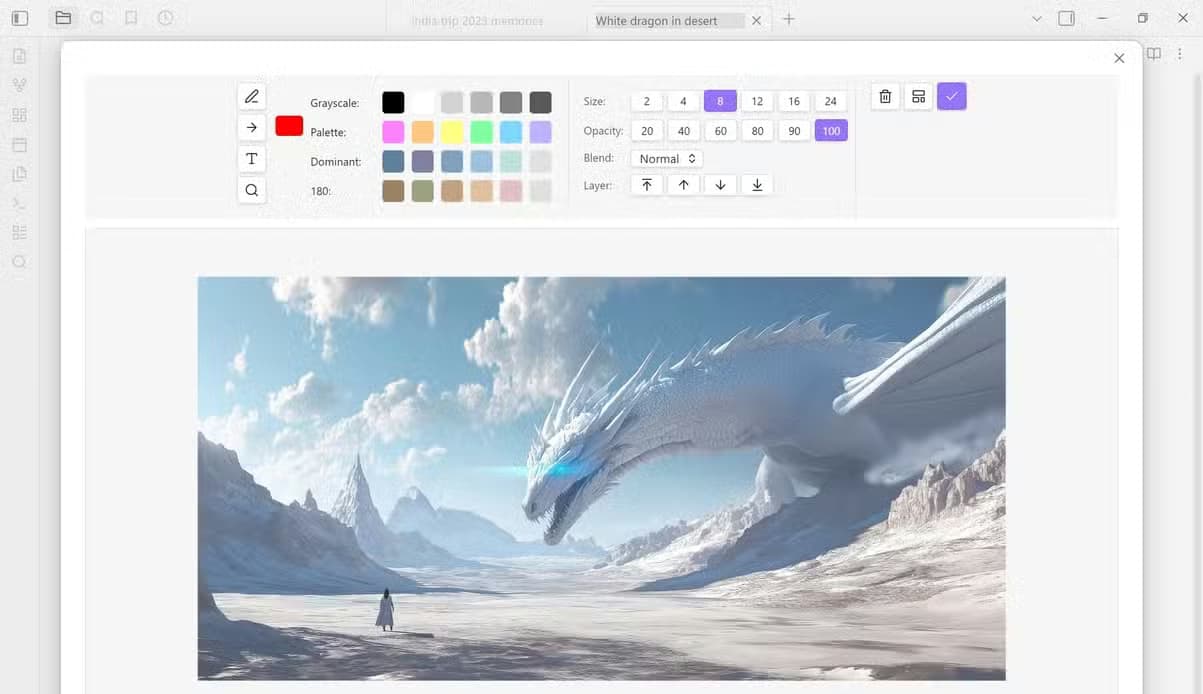Set opacity to 90

coord(794,130)
